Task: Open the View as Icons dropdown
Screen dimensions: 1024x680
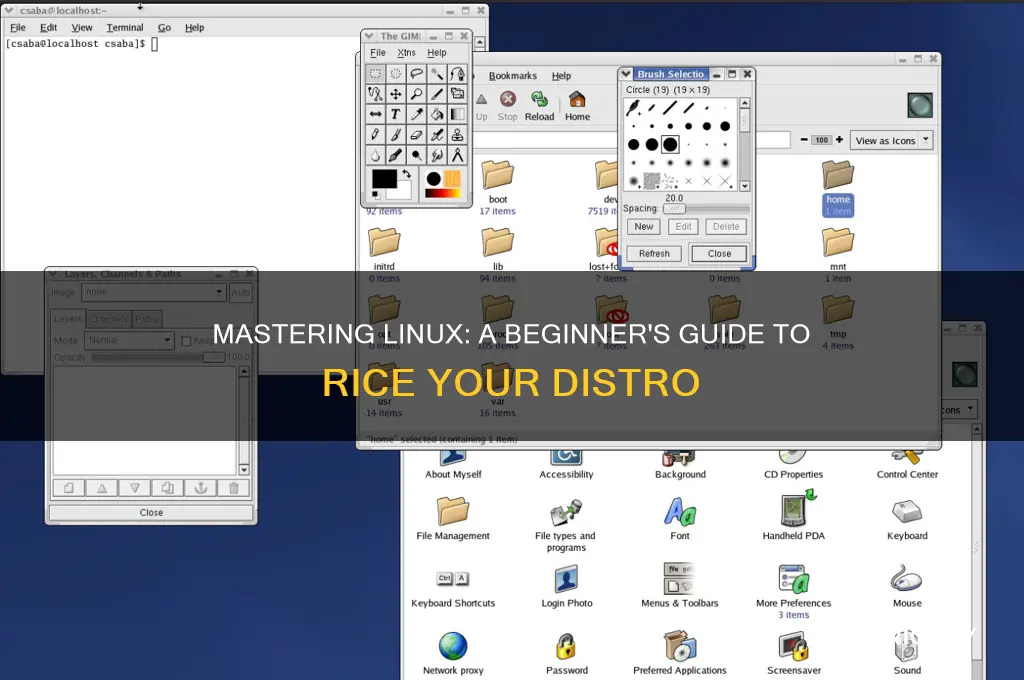Action: tap(892, 140)
